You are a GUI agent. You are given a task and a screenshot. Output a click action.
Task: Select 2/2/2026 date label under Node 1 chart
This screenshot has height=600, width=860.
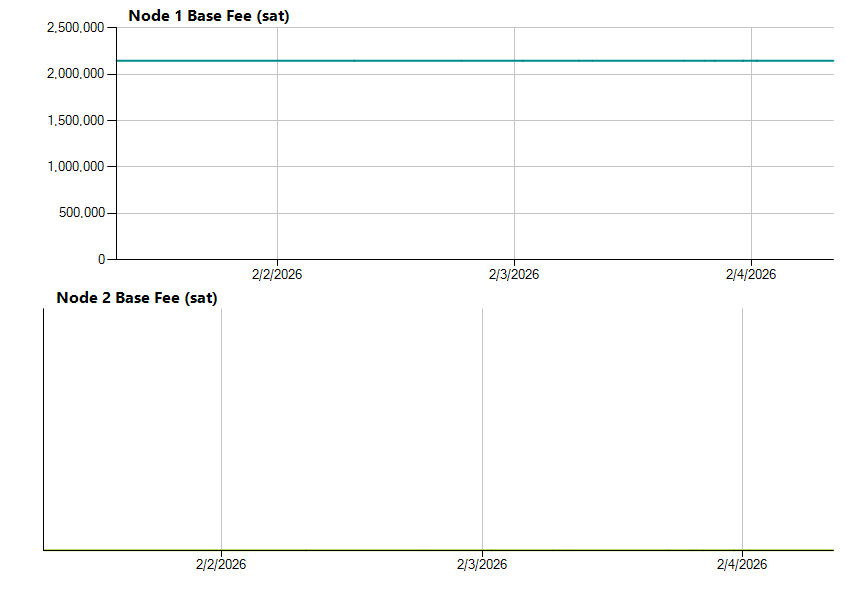pyautogui.click(x=277, y=274)
